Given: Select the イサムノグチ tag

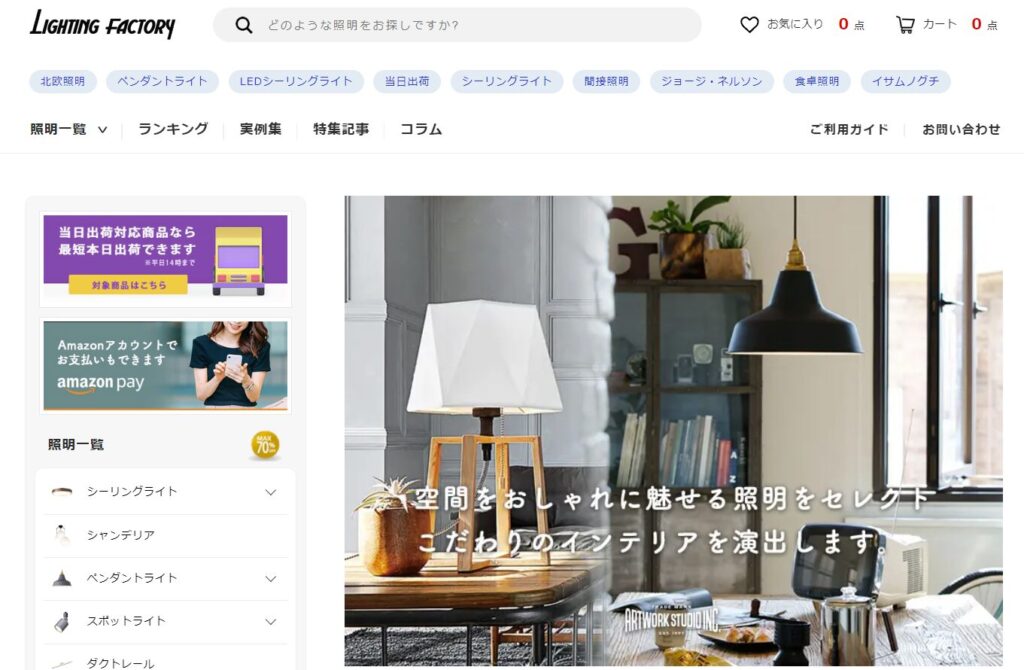Looking at the screenshot, I should [905, 82].
